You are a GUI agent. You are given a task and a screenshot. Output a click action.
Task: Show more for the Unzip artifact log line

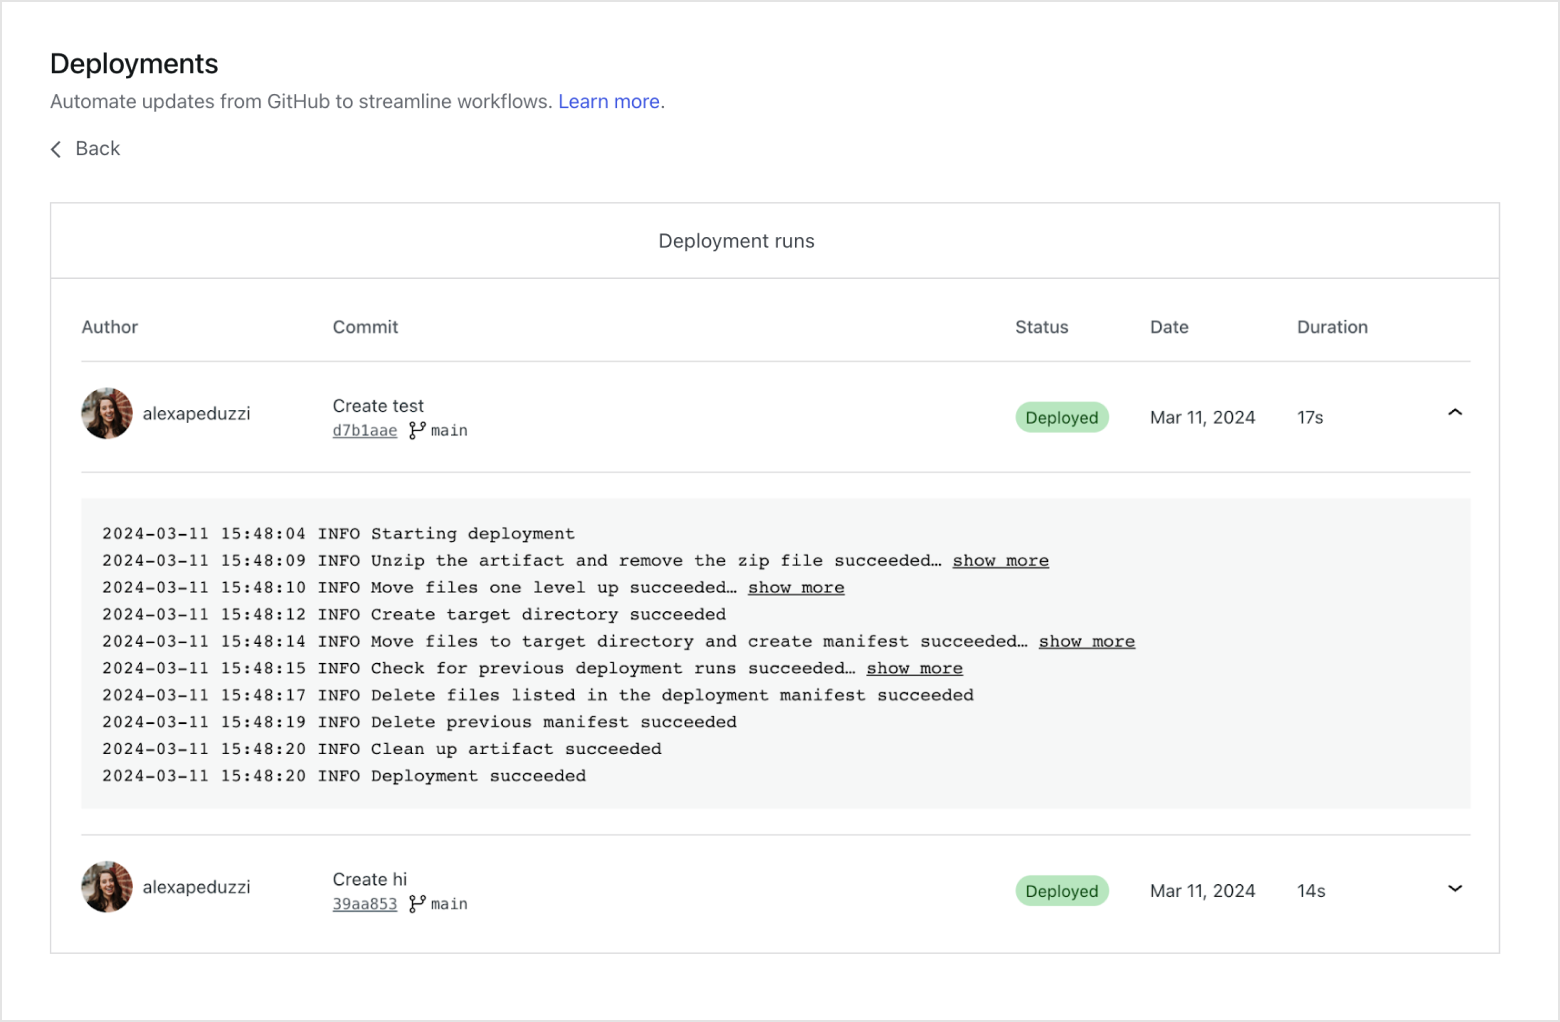[x=1000, y=560]
